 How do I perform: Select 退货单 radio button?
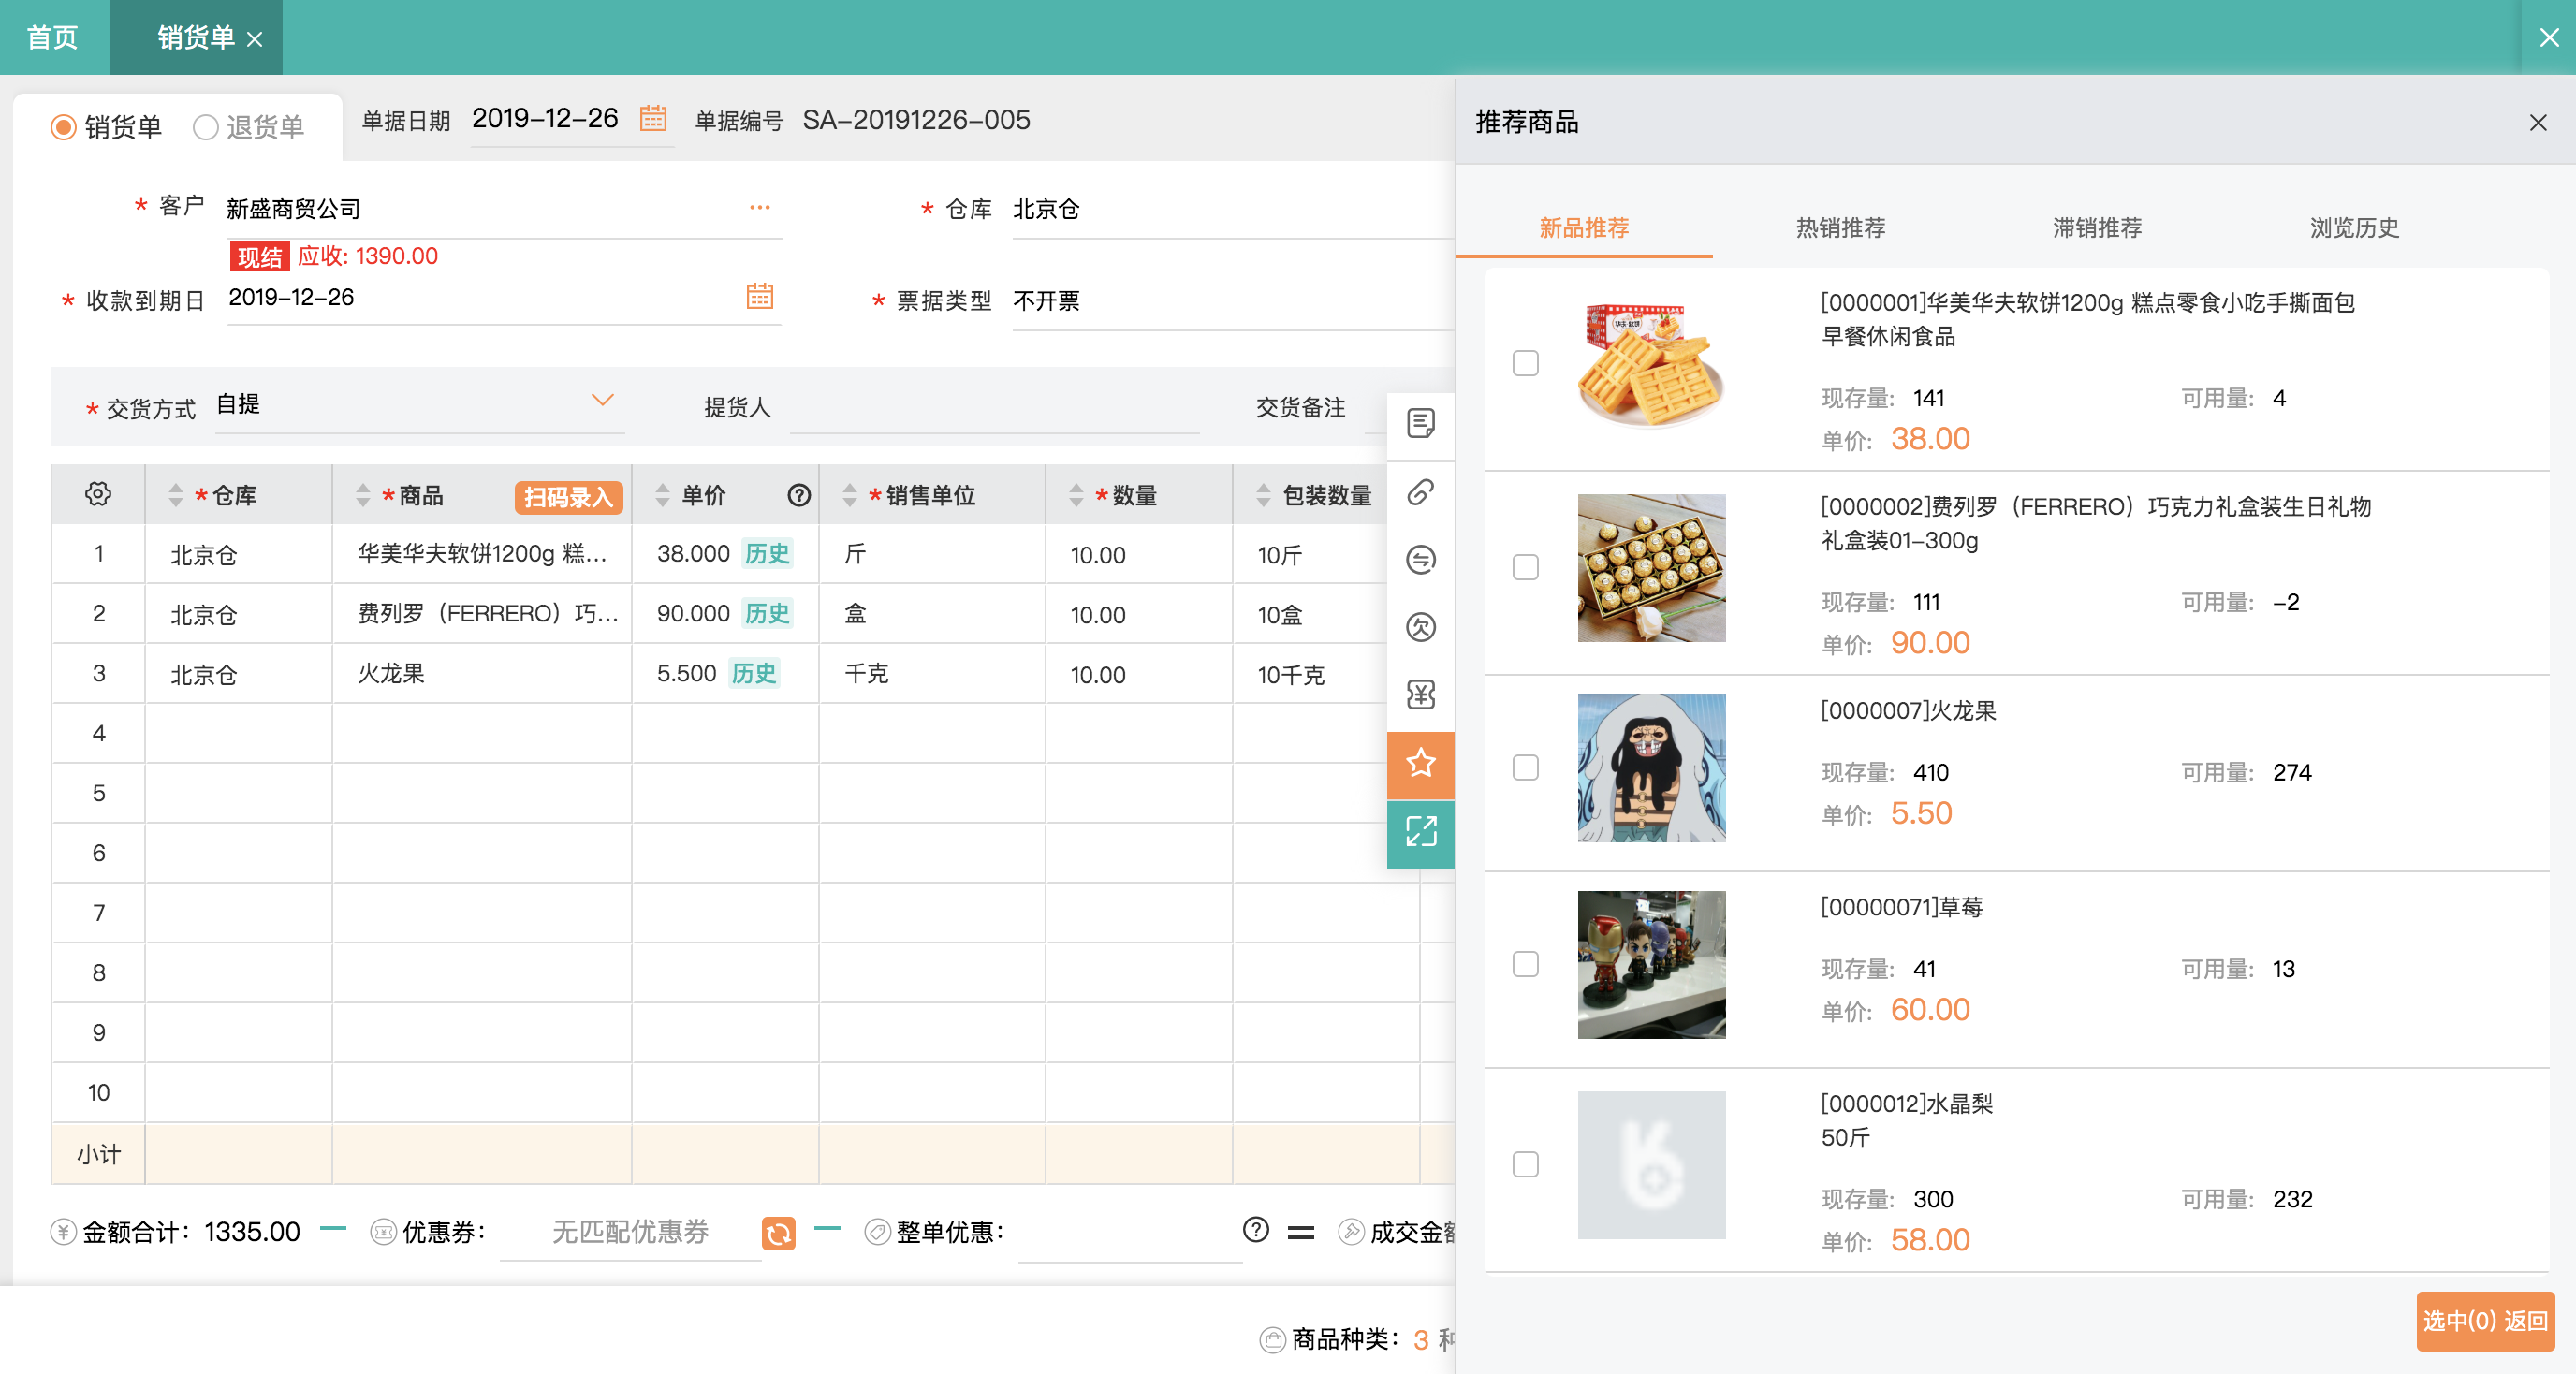click(x=206, y=119)
